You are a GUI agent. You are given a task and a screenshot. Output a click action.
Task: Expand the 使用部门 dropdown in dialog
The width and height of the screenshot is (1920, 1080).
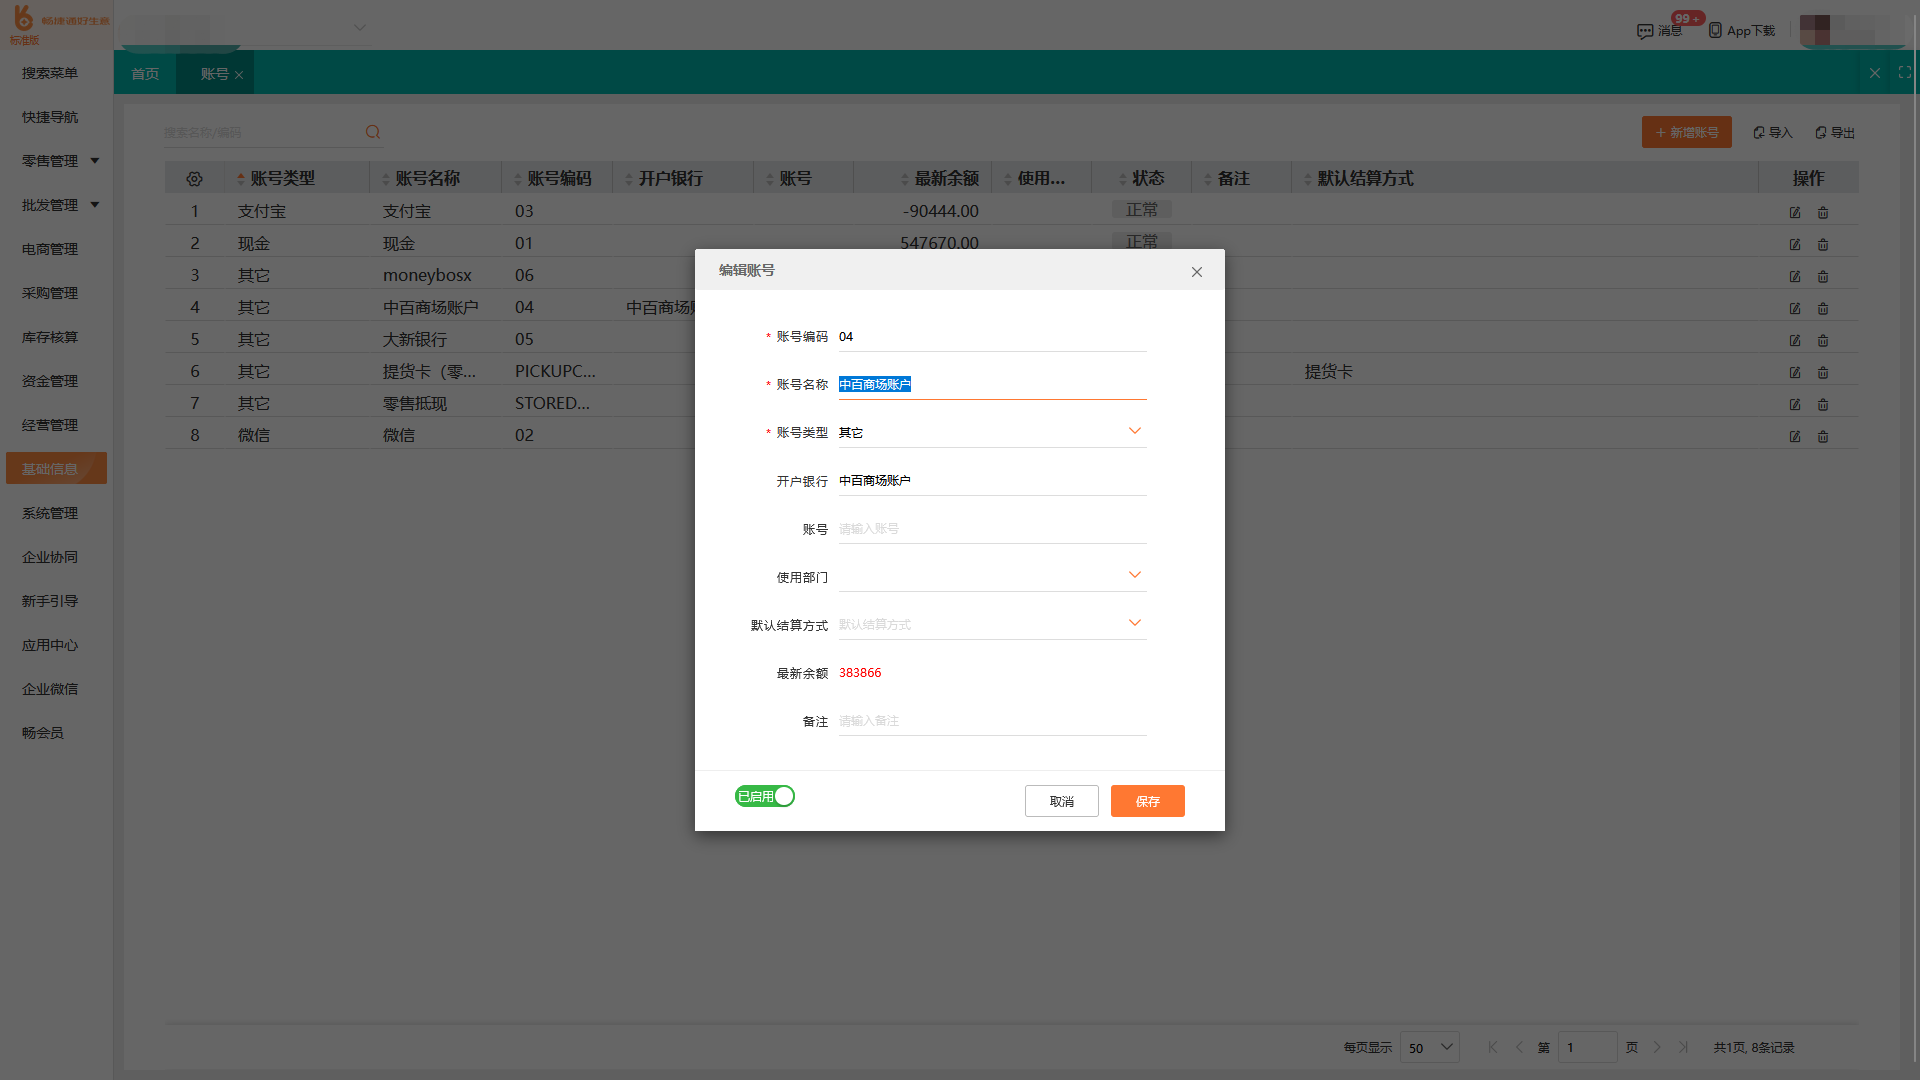tap(1133, 575)
